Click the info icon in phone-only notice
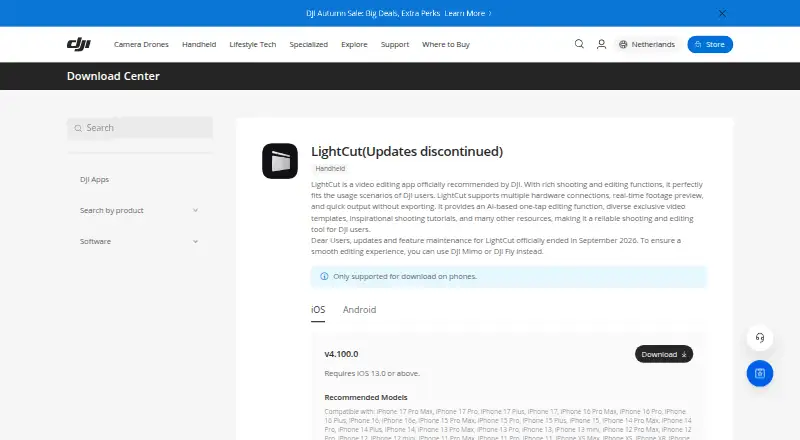800x440 pixels. pos(324,276)
